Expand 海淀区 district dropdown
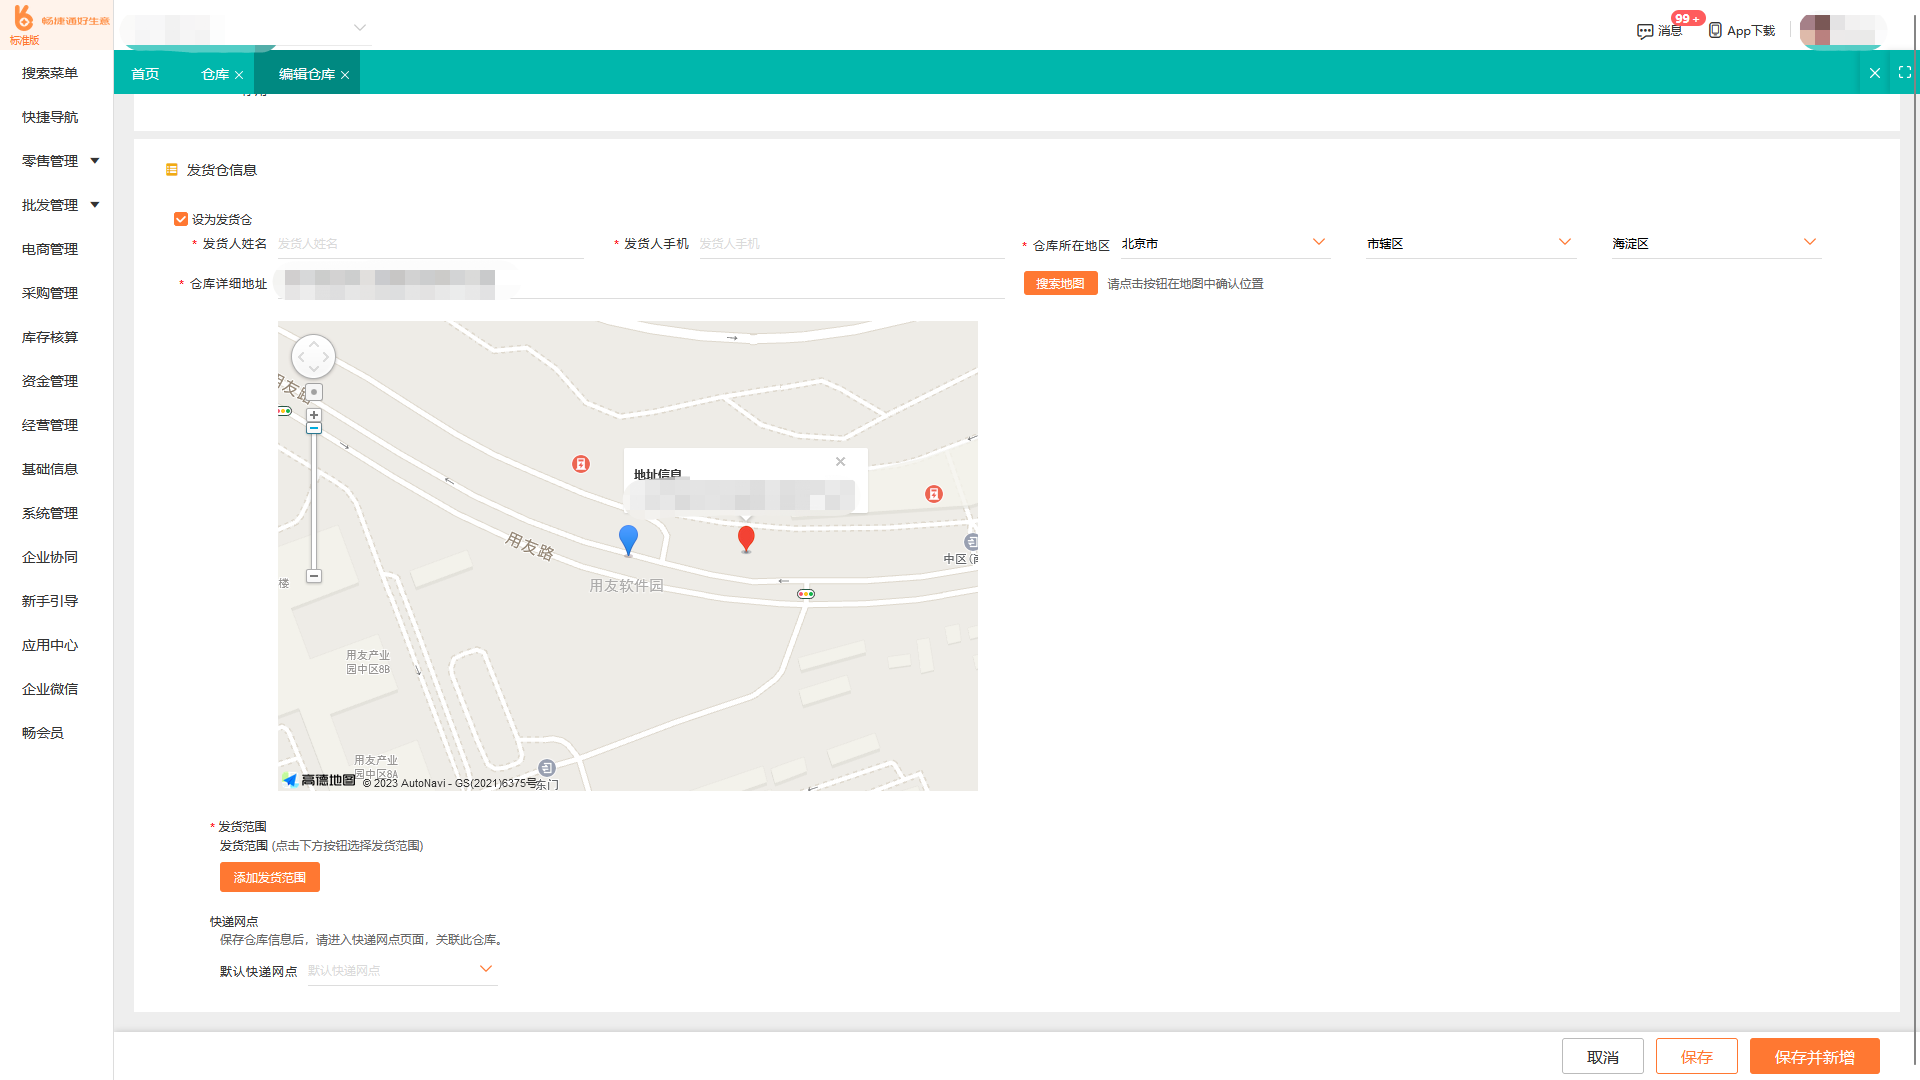Viewport: 1920px width, 1080px height. (x=1812, y=243)
